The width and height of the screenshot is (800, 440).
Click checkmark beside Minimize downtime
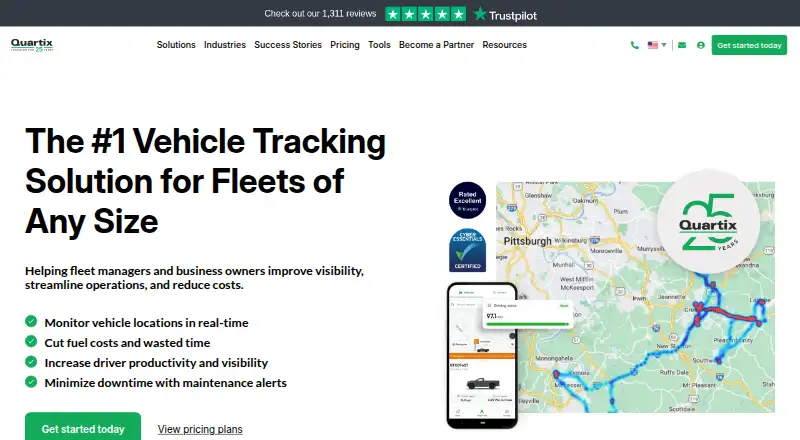(31, 381)
